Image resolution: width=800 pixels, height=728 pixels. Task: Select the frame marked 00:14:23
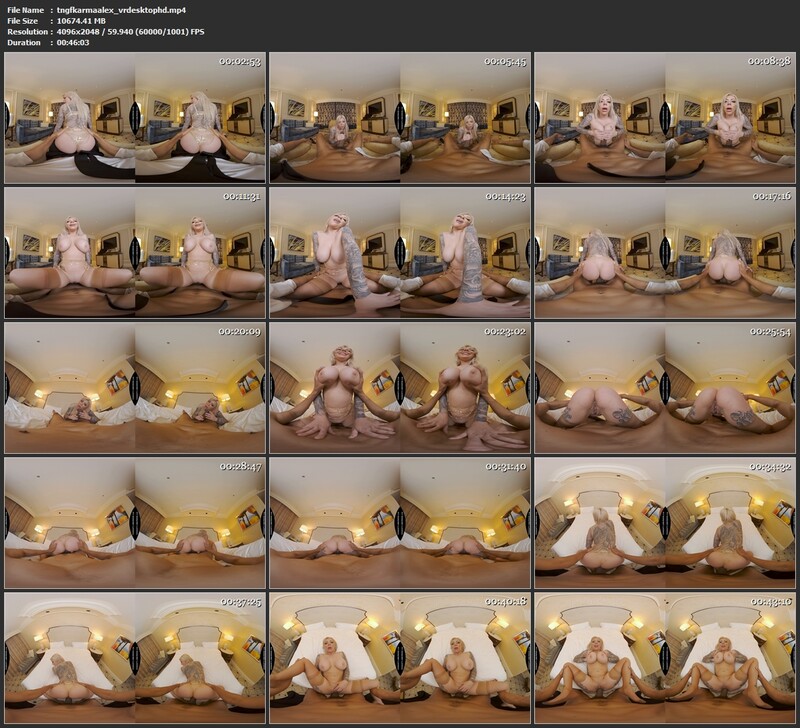400,252
